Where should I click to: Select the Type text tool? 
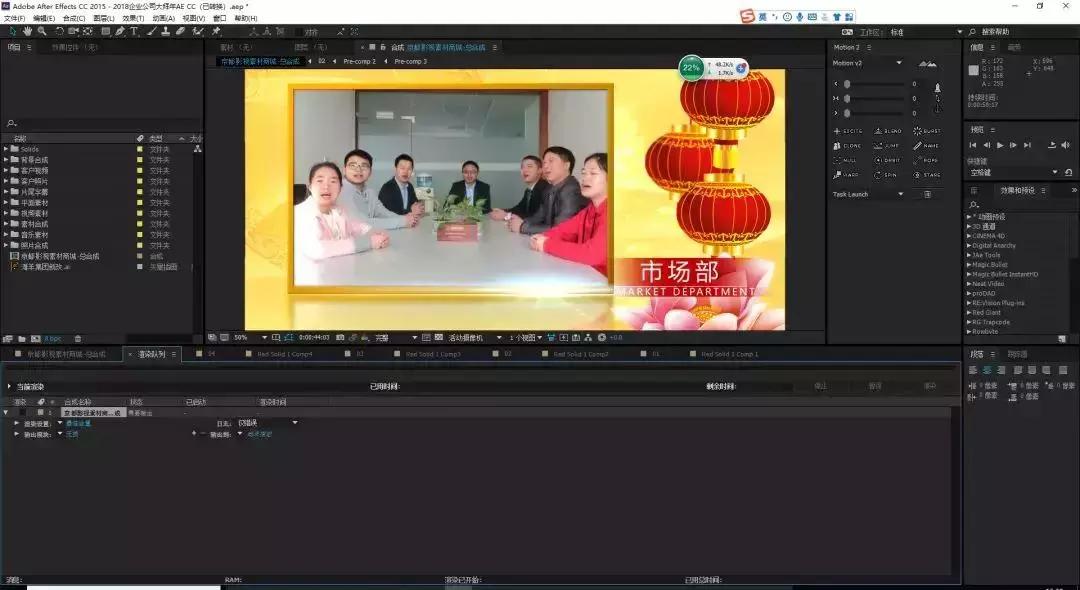coord(134,31)
